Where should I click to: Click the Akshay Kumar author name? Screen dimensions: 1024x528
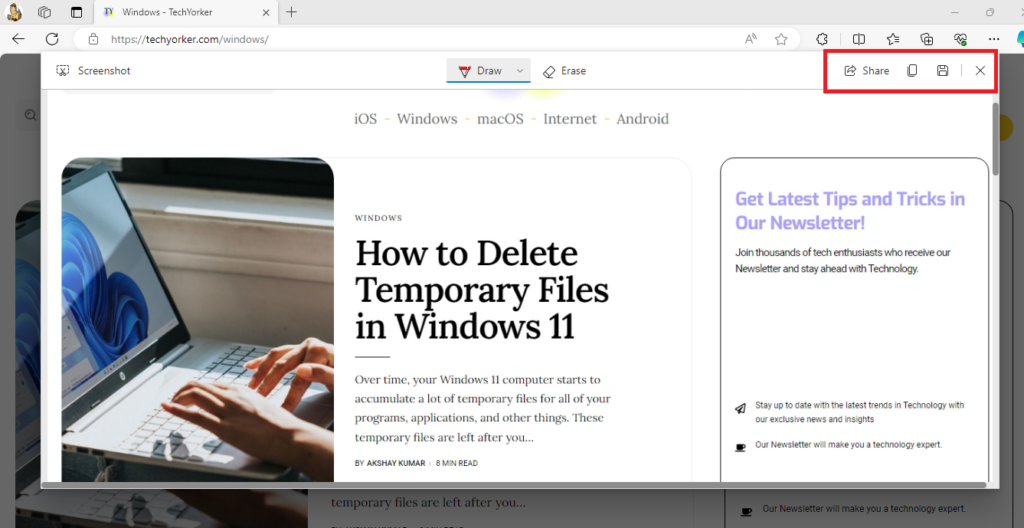(x=396, y=463)
